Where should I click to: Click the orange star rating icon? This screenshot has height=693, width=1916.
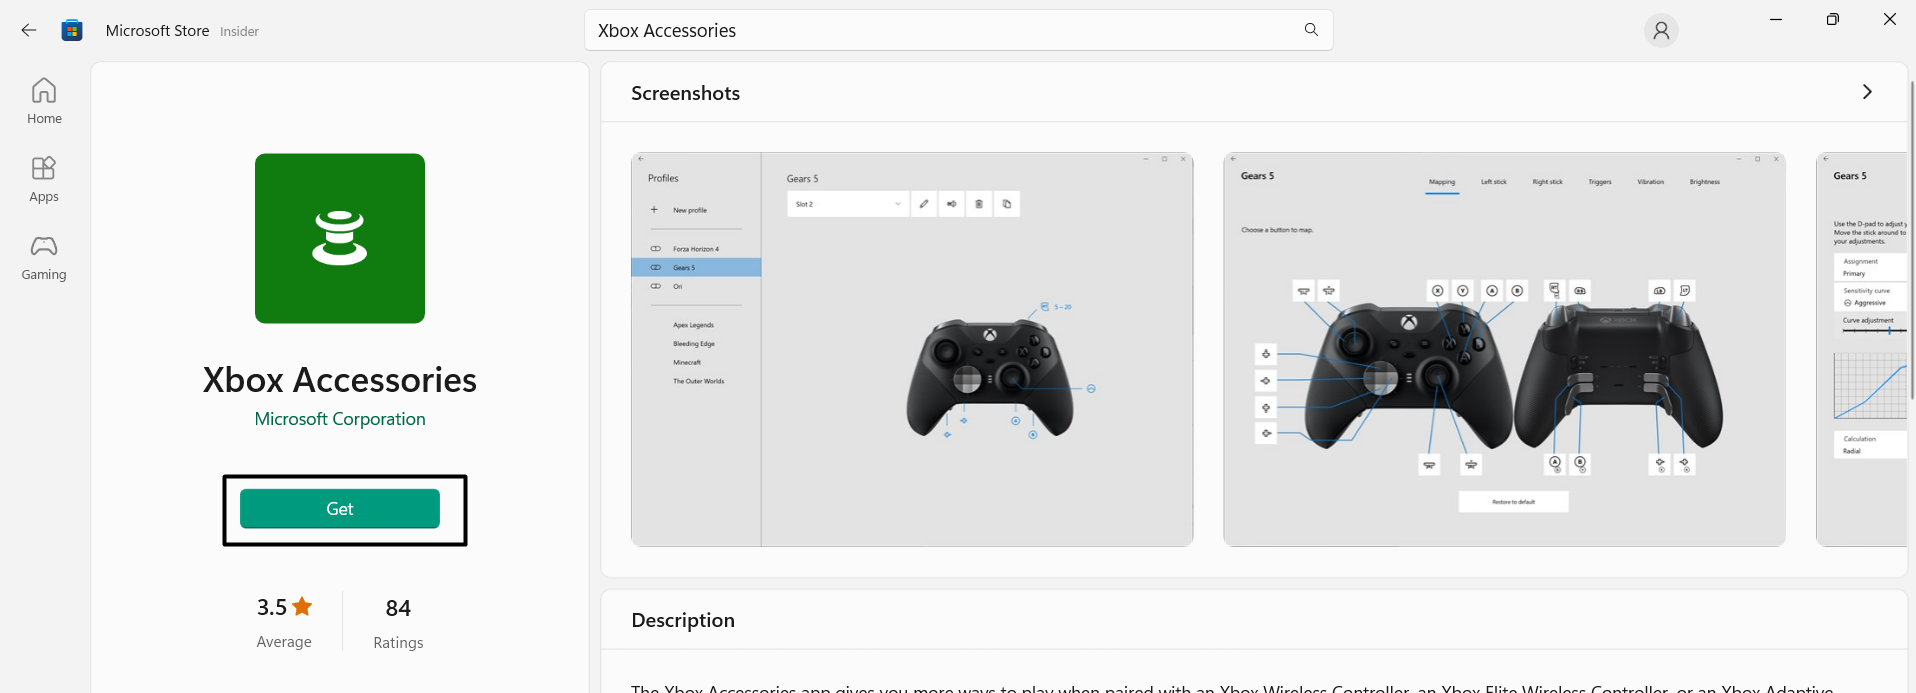coord(302,606)
